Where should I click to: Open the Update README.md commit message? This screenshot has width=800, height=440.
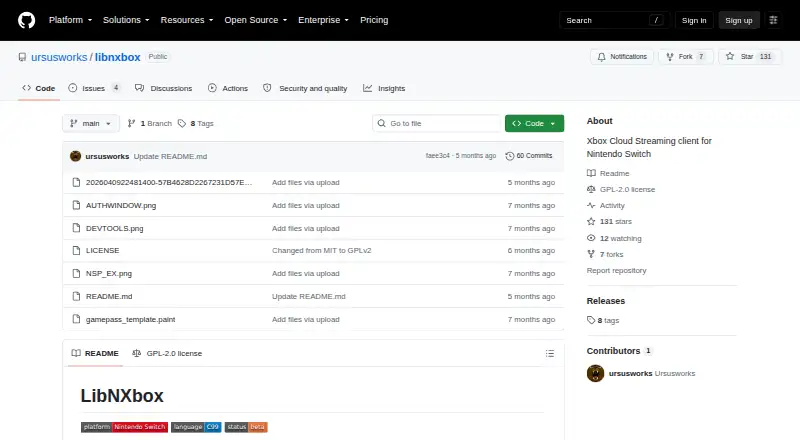click(x=170, y=156)
